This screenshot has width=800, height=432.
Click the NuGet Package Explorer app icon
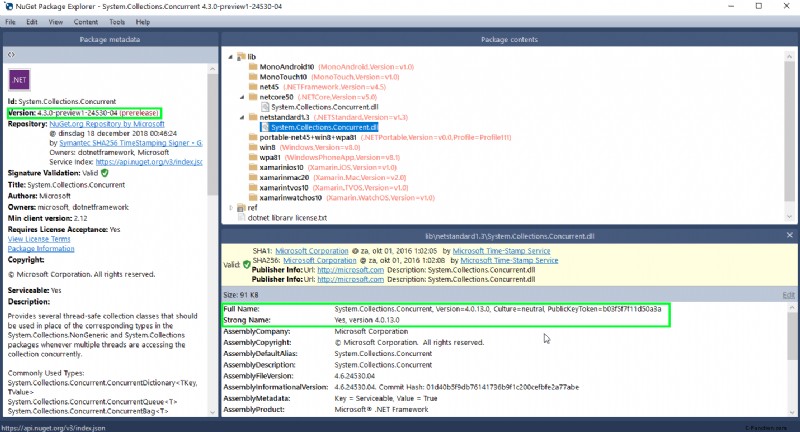point(8,6)
